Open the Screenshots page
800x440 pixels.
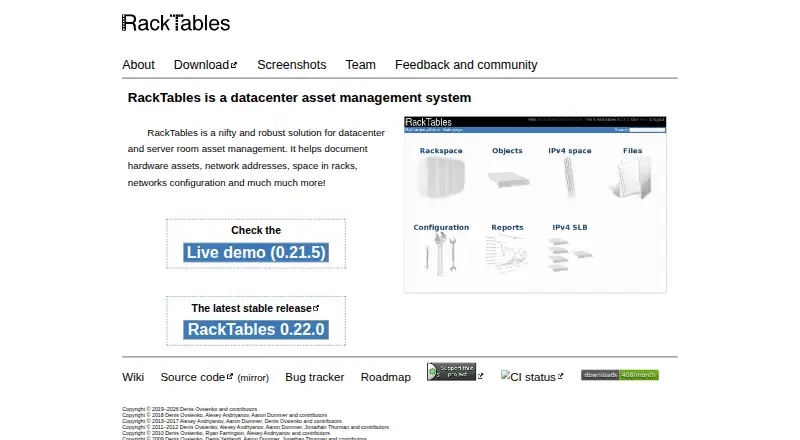[x=292, y=65]
